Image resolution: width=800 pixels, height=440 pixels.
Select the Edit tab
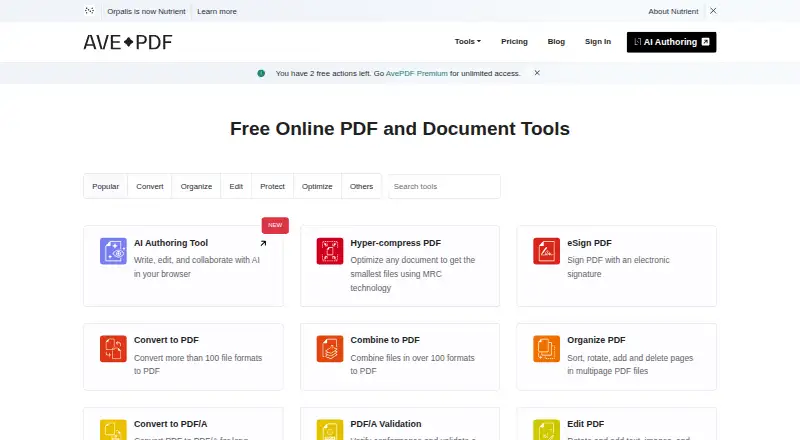tap(236, 186)
